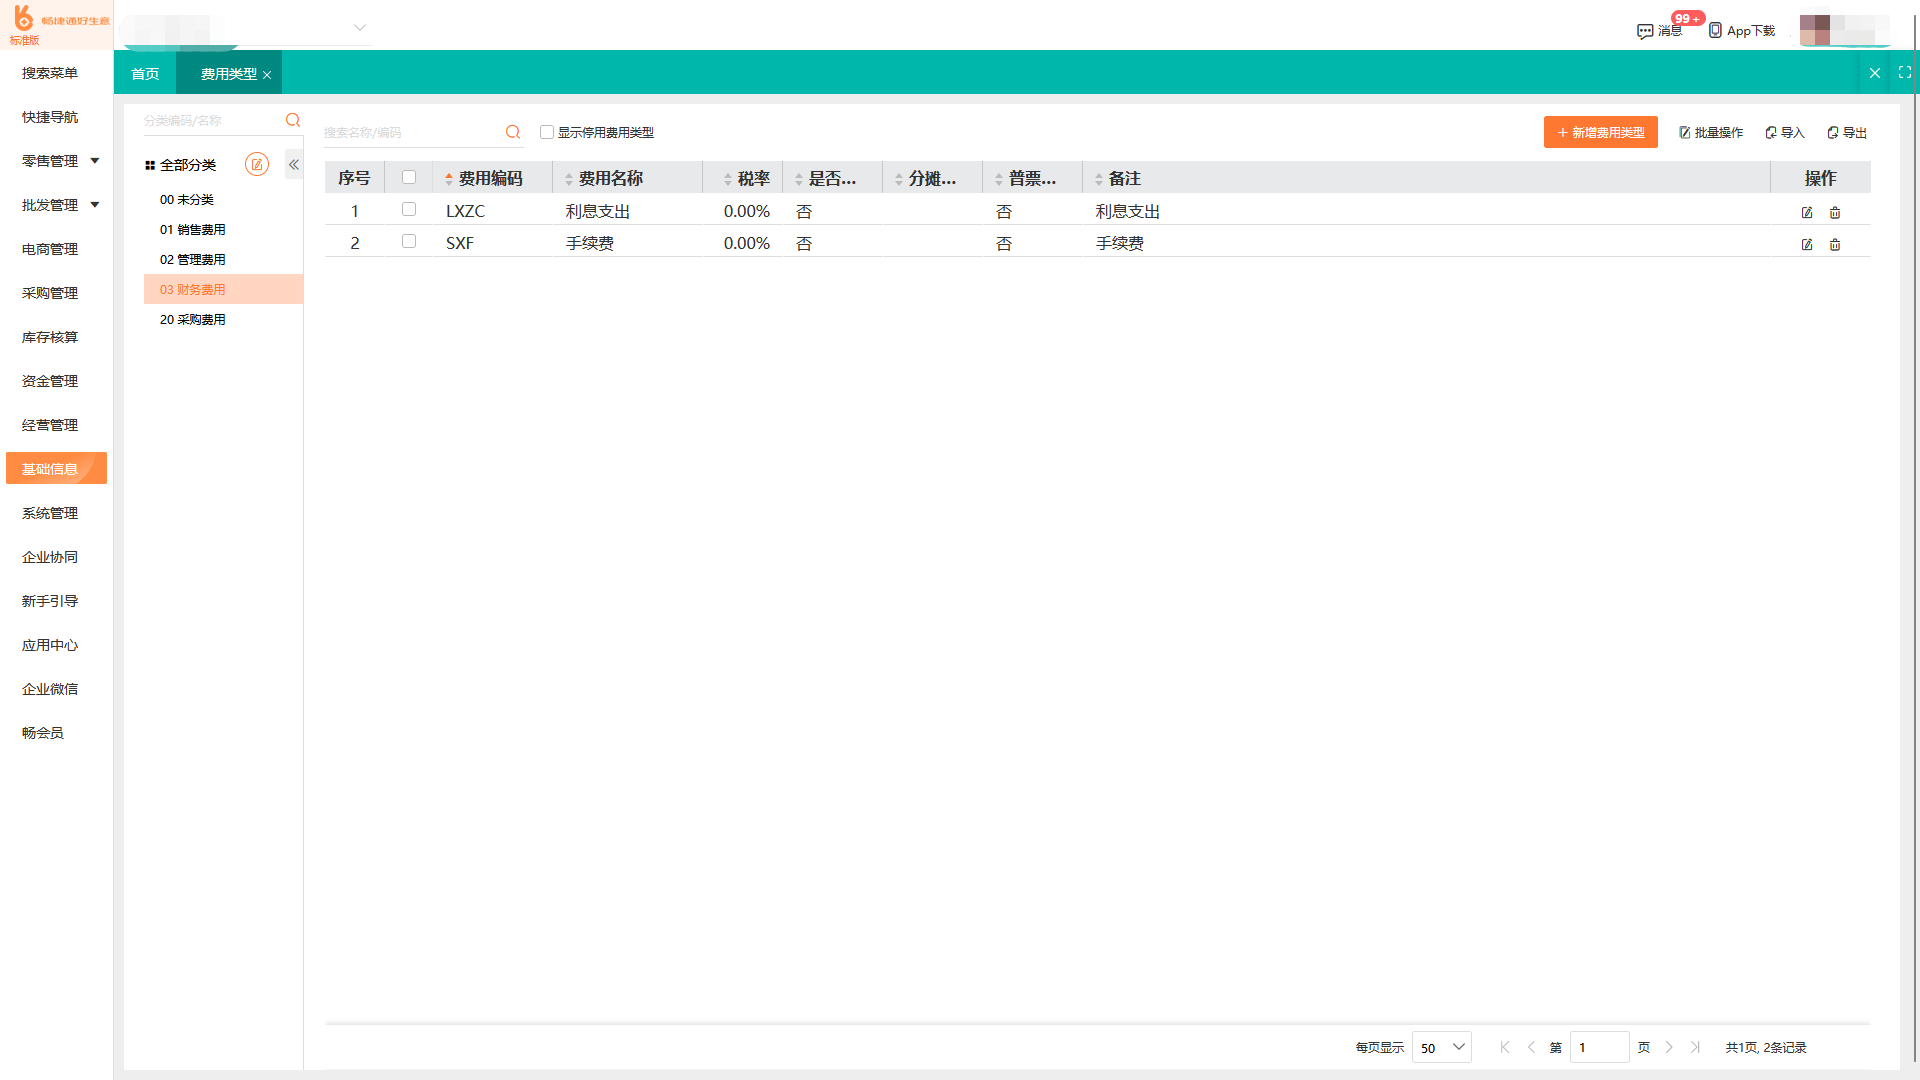Click 新增费用类型 button
Viewport: 1920px width, 1080px height.
click(x=1600, y=131)
